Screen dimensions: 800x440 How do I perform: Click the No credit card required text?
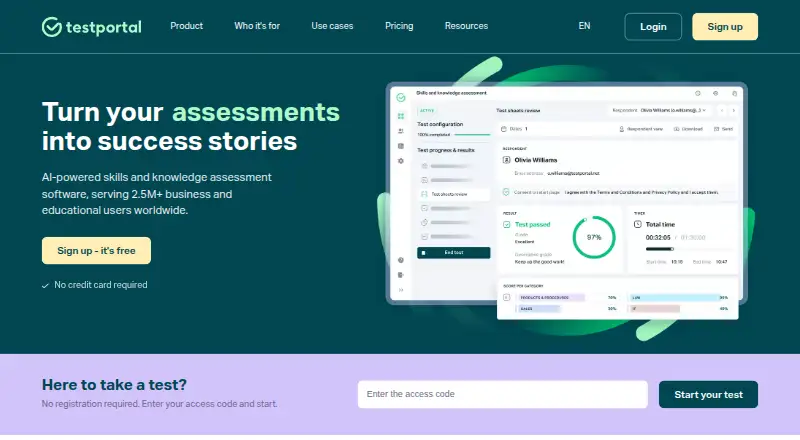pos(101,285)
